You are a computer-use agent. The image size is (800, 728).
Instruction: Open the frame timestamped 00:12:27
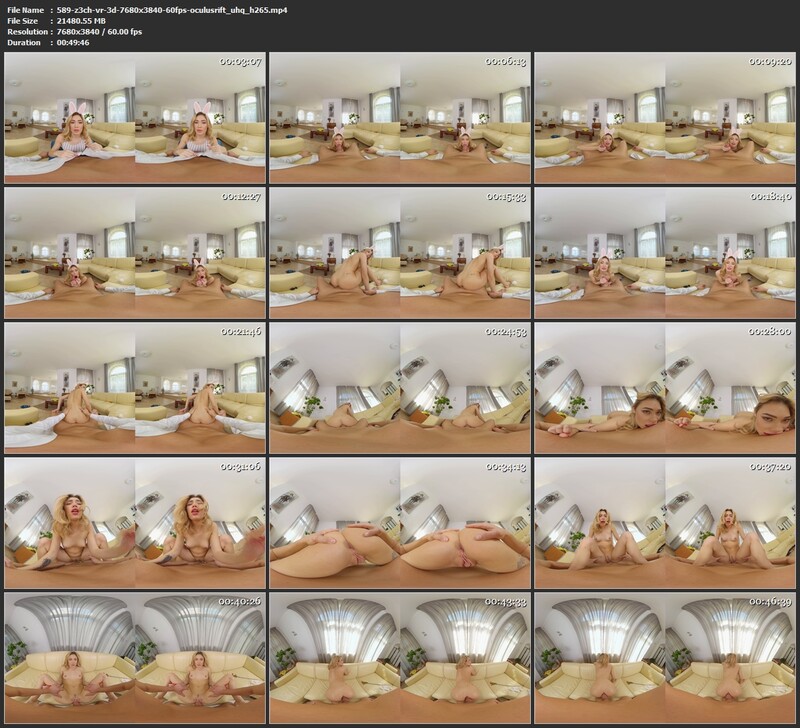[135, 251]
